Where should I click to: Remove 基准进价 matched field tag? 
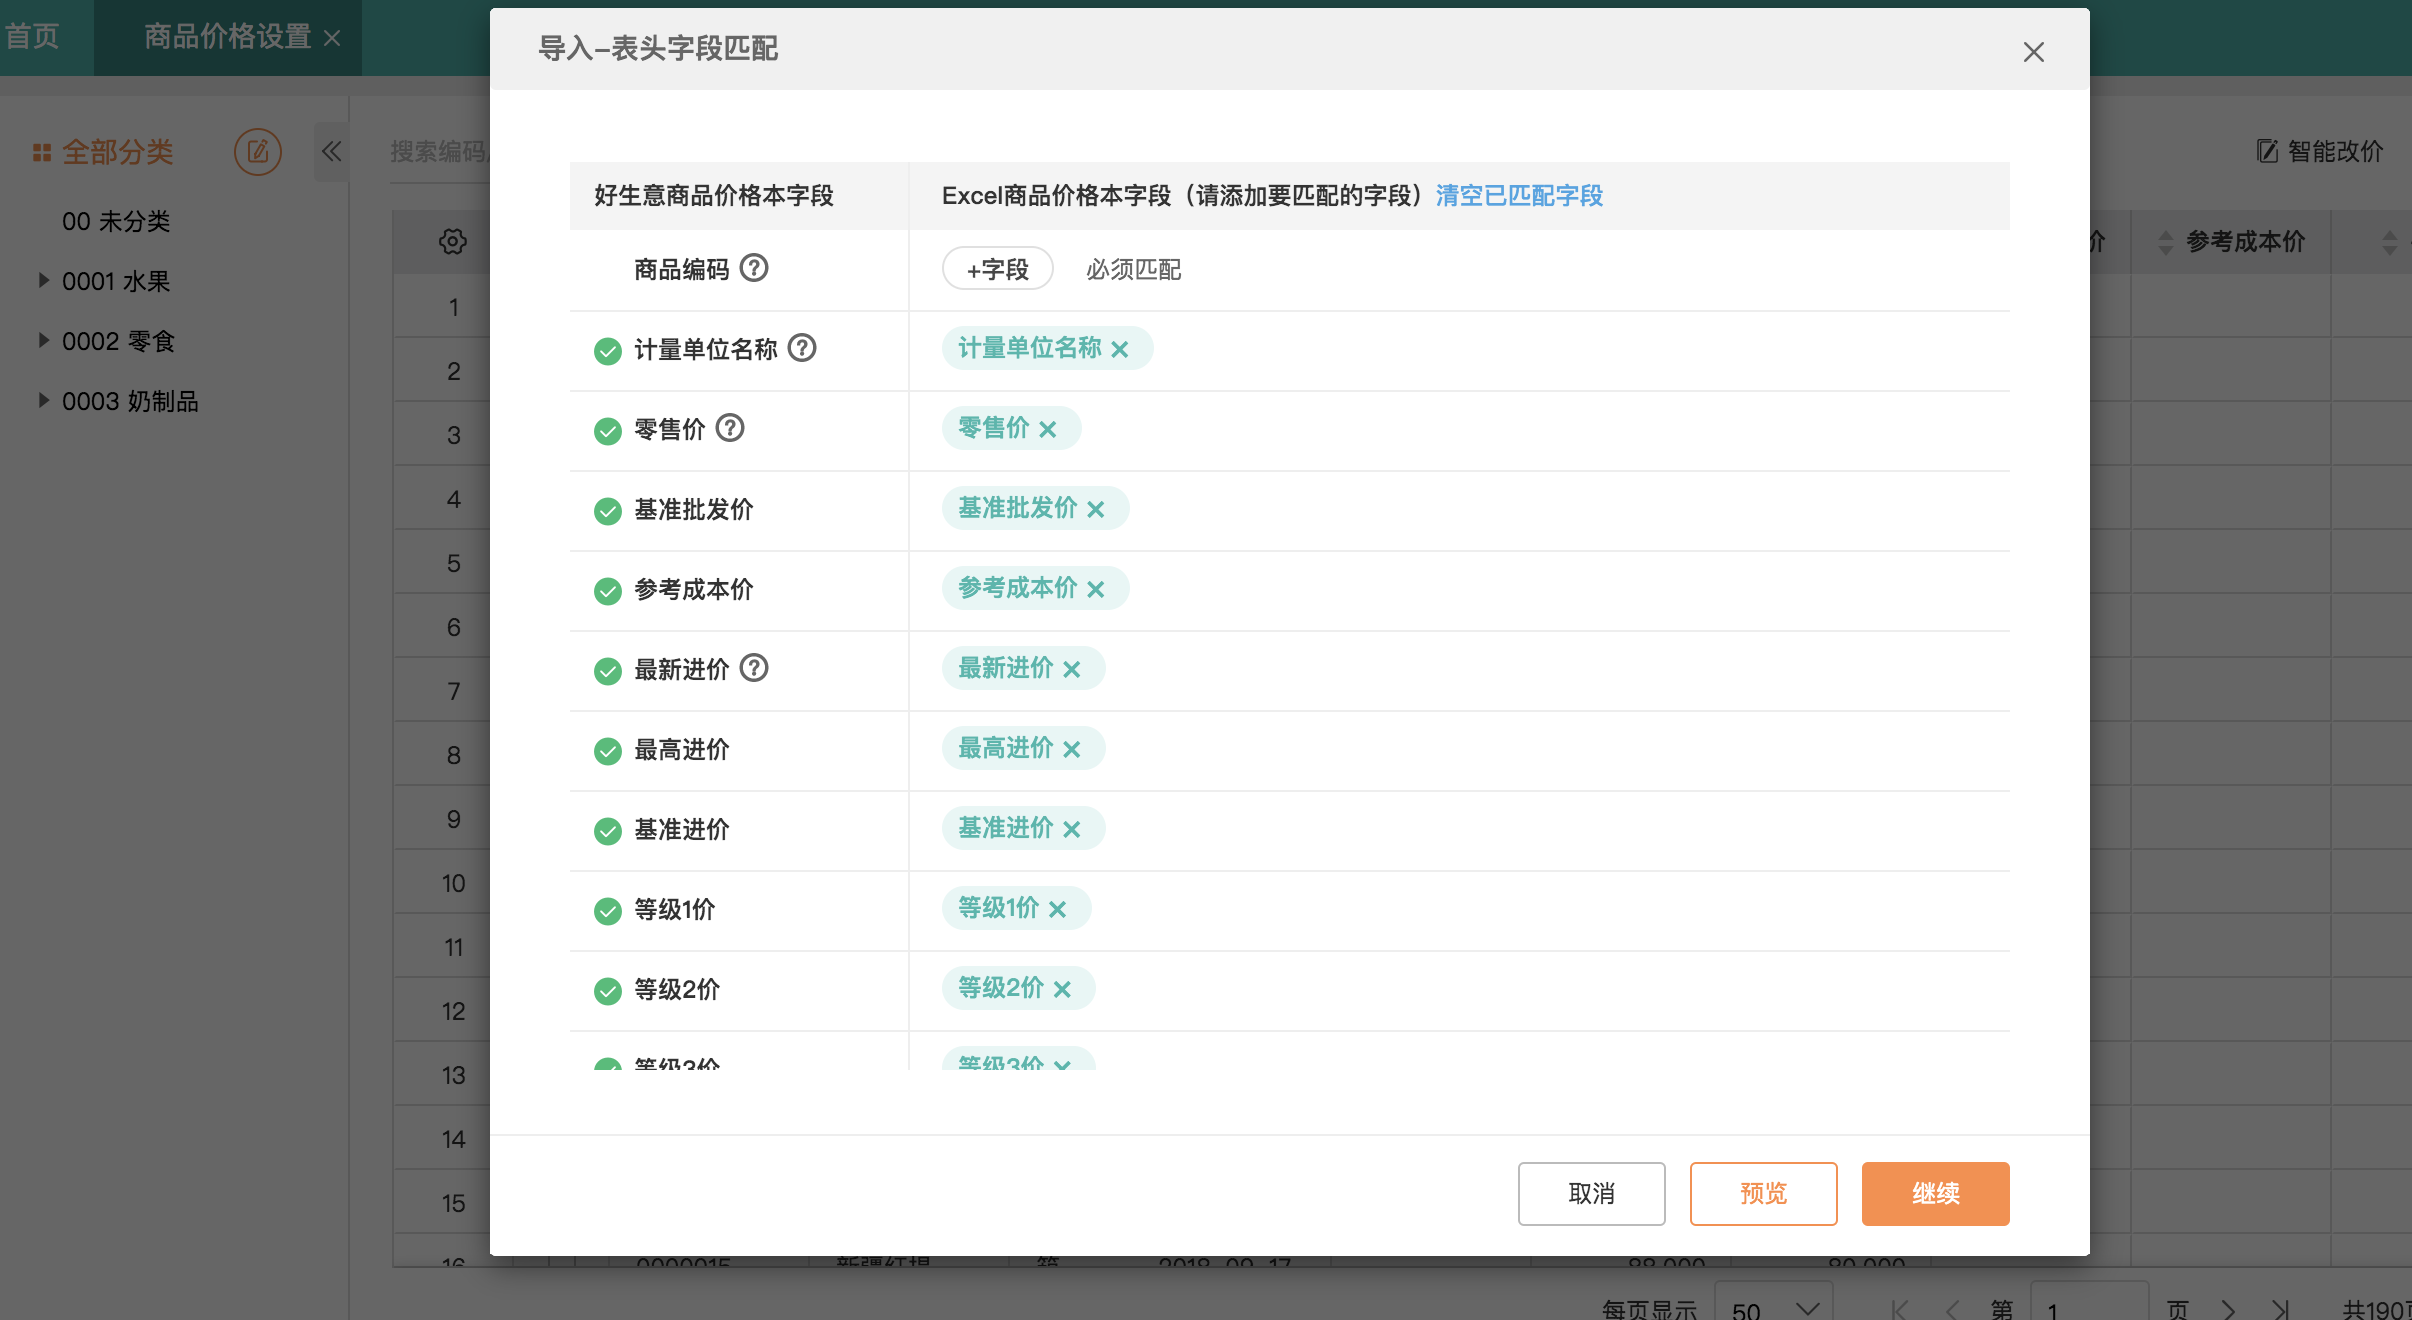[1071, 829]
